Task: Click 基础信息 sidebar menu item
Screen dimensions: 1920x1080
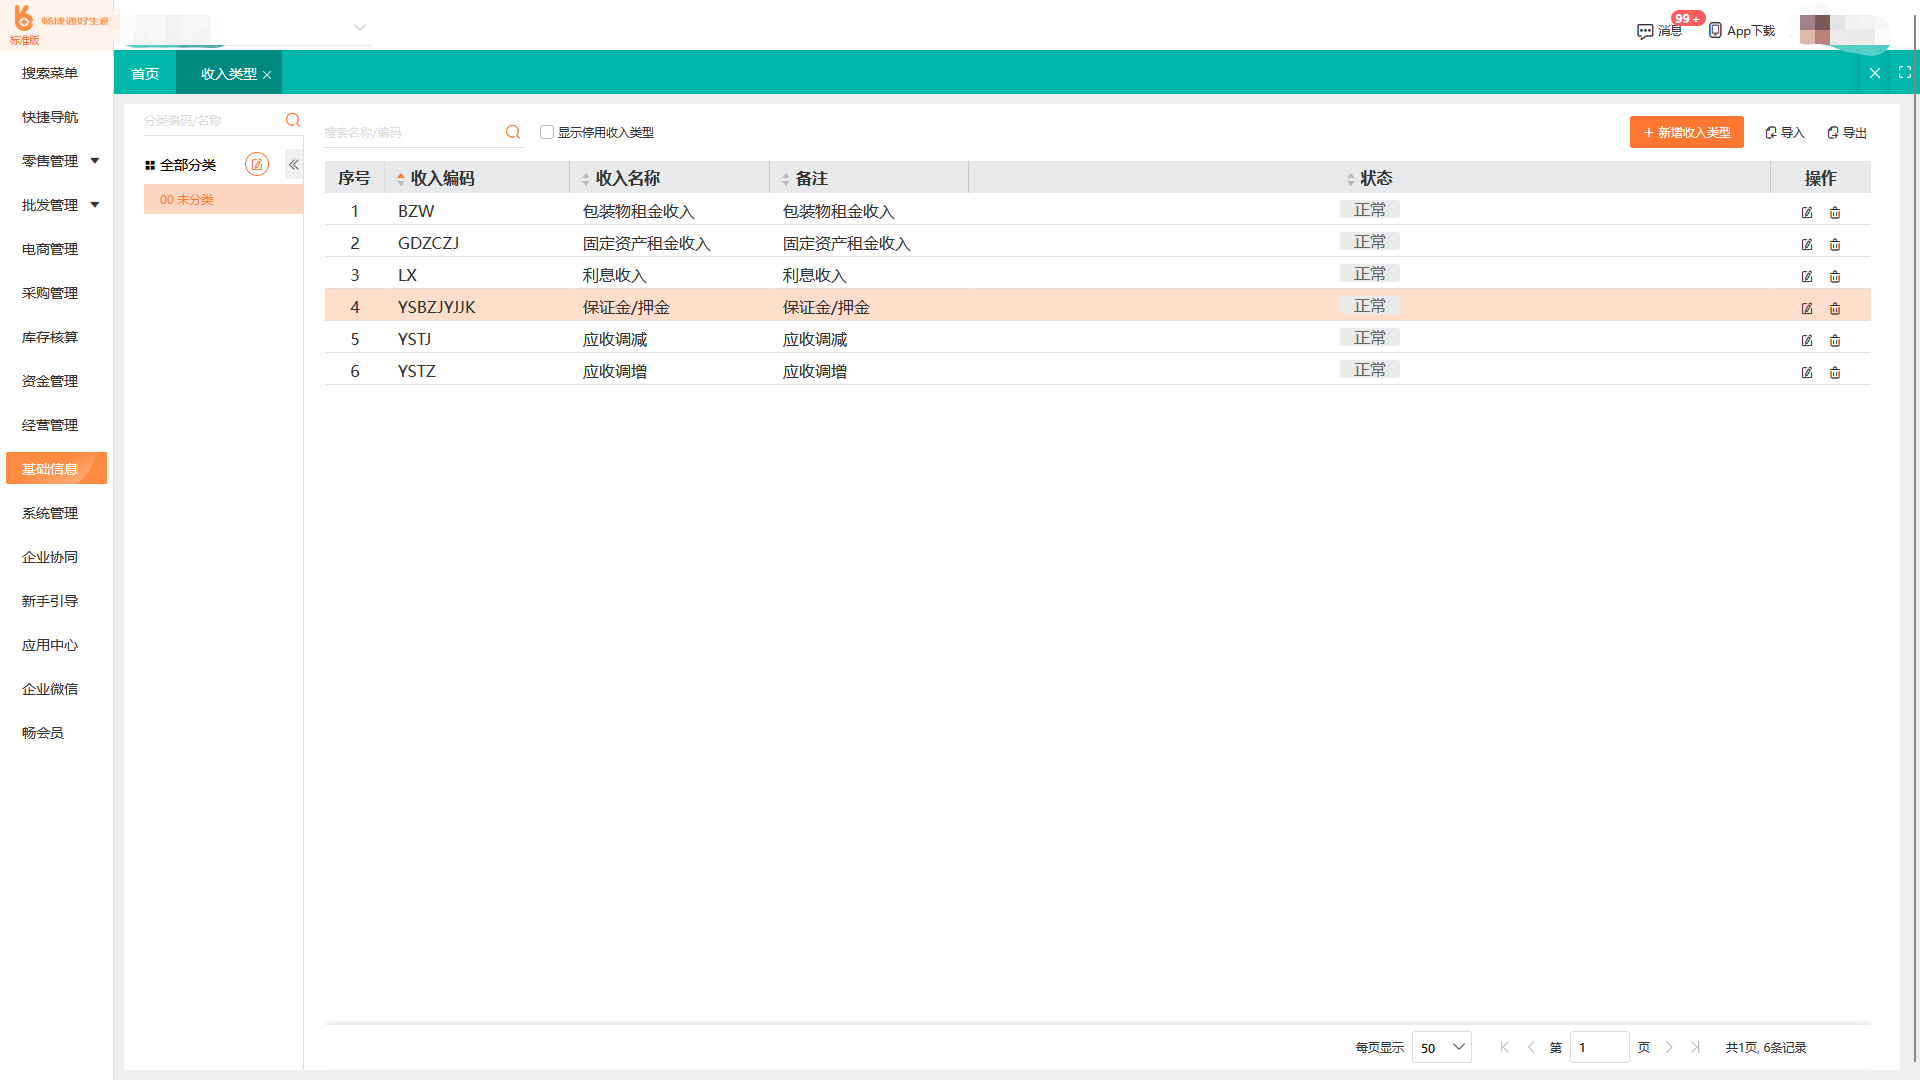Action: pyautogui.click(x=53, y=468)
